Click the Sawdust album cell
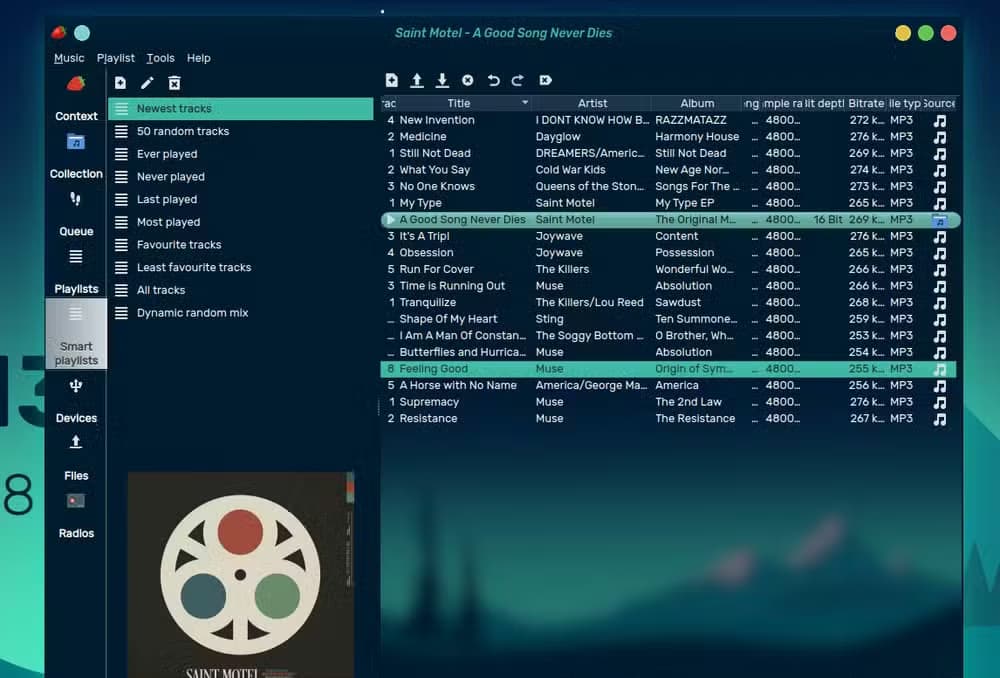The height and width of the screenshot is (678, 1000). click(677, 302)
